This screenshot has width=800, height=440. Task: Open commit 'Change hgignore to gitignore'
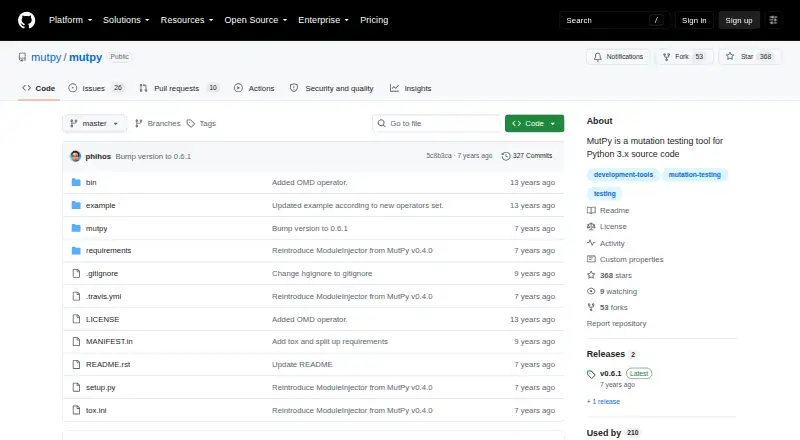point(322,274)
